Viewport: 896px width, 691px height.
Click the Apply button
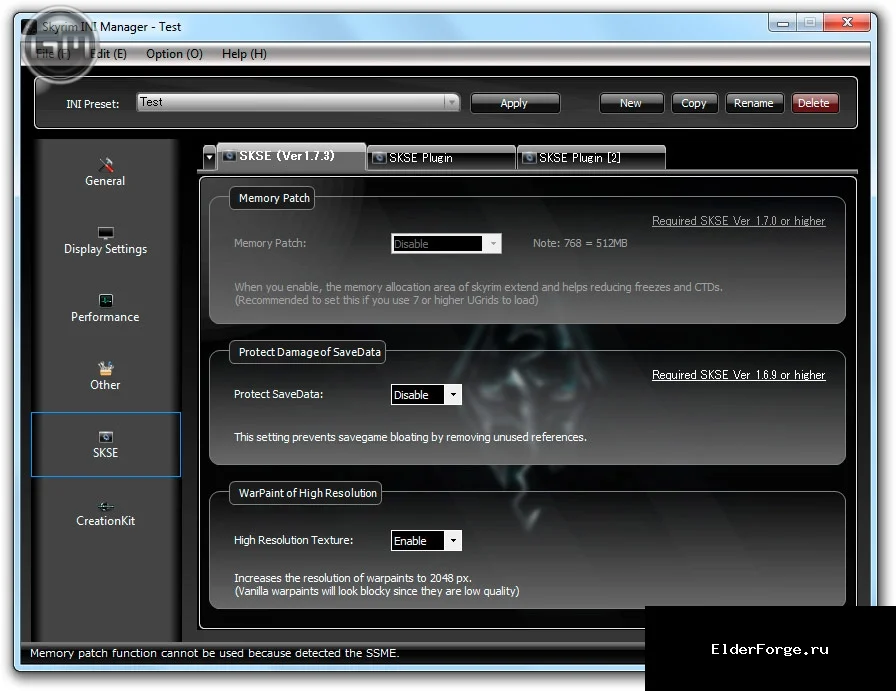coord(514,103)
